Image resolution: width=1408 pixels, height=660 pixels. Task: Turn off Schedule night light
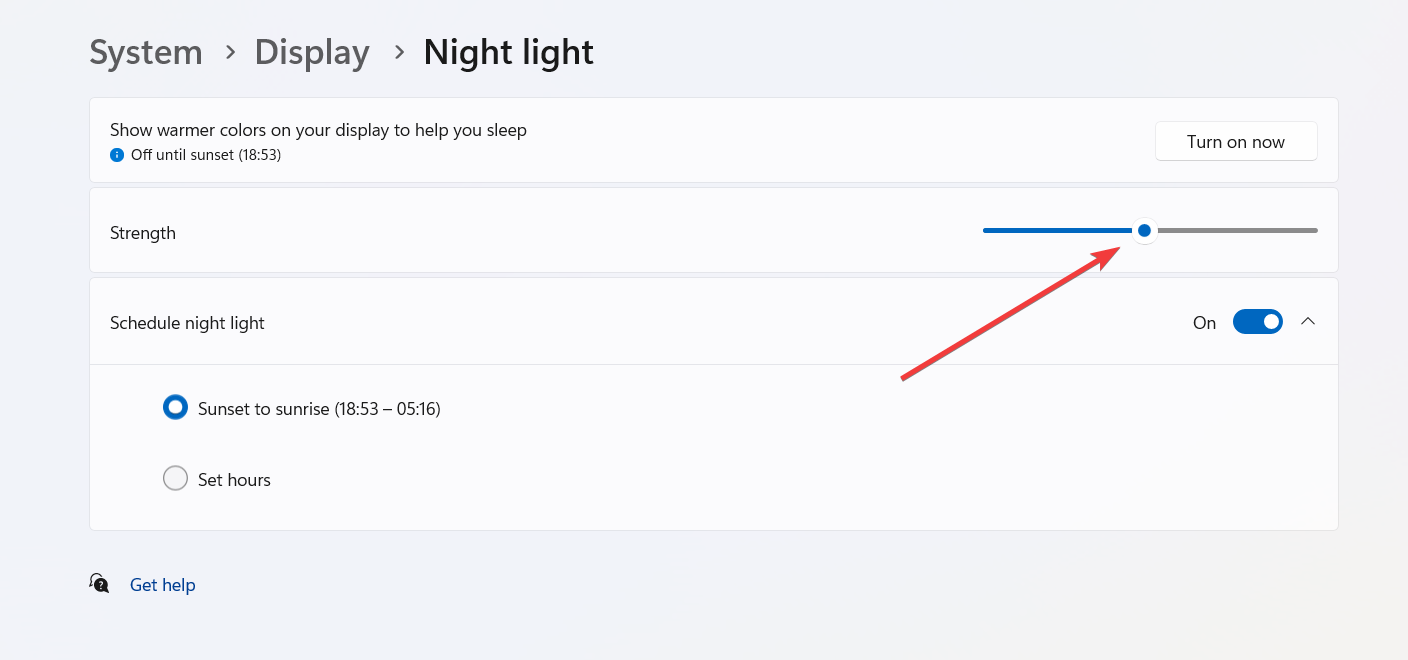click(1257, 321)
